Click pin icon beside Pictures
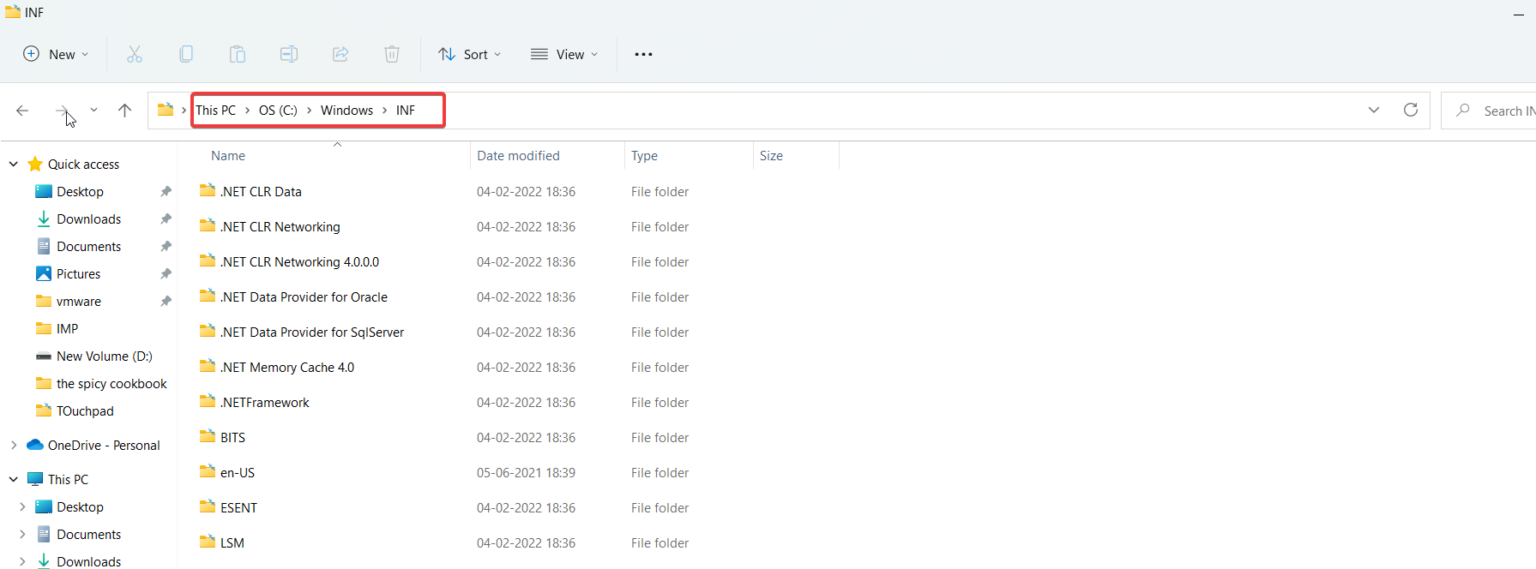 point(166,274)
